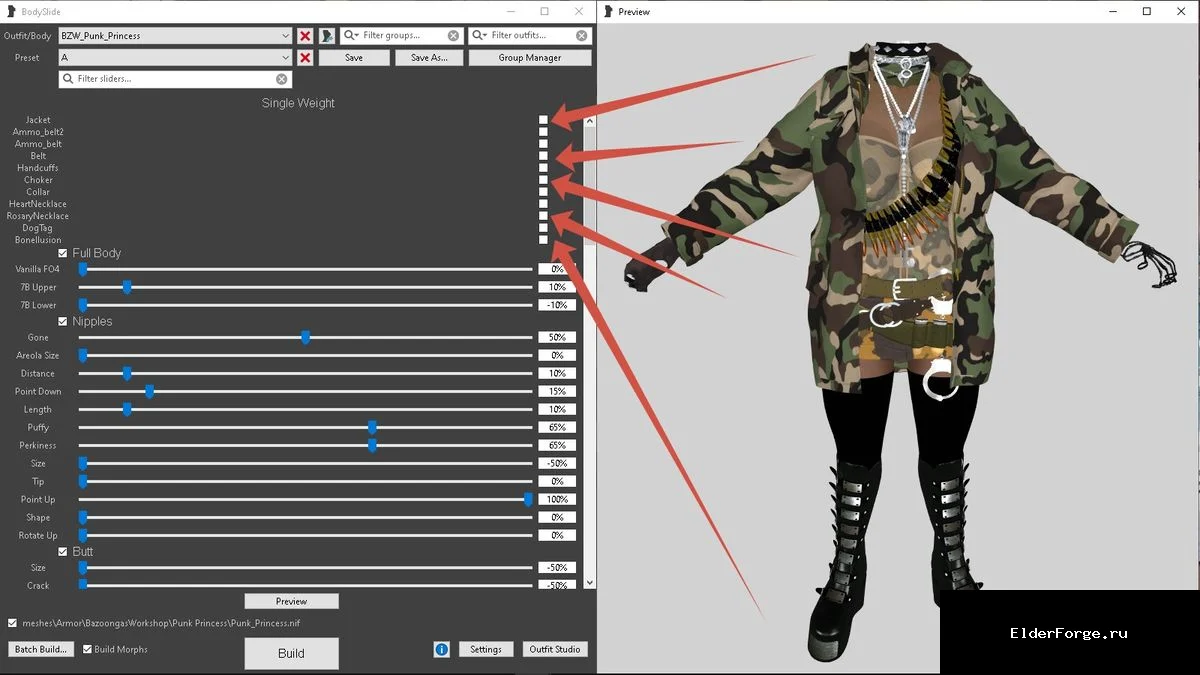
Task: Enable the Handcuffs checkbox
Action: click(543, 168)
